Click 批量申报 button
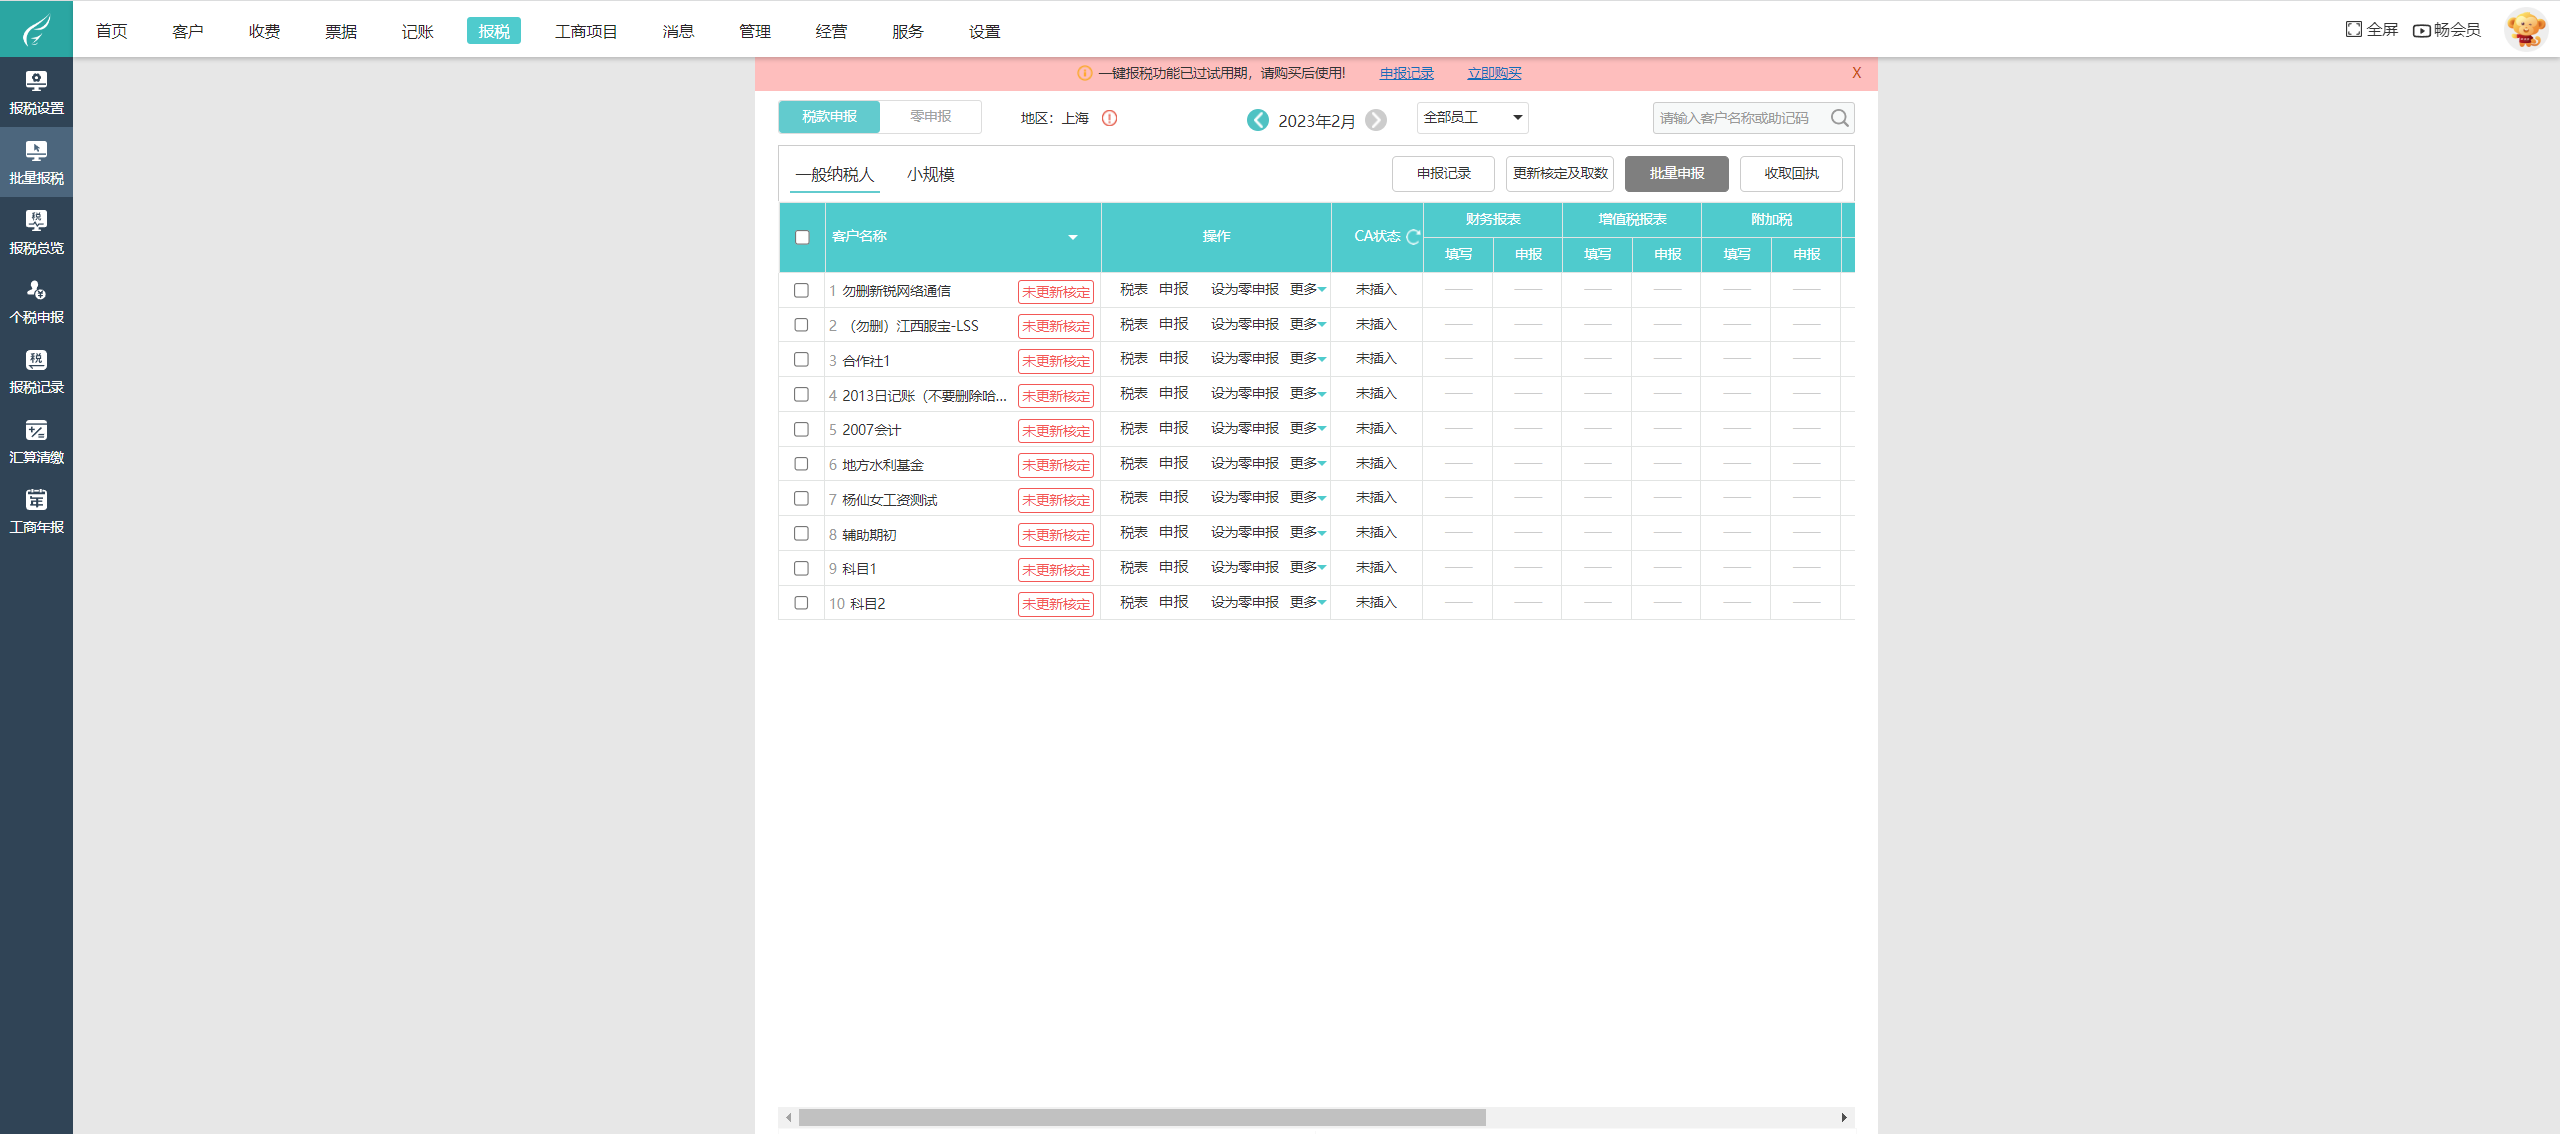Screen dimensions: 2560x1134 click(1673, 171)
